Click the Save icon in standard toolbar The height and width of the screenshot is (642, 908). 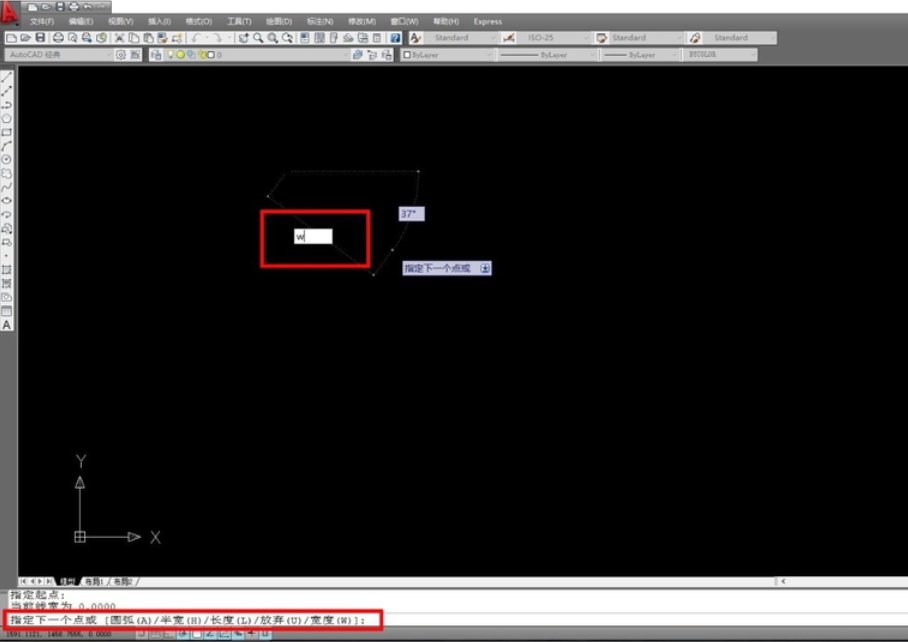click(x=40, y=38)
